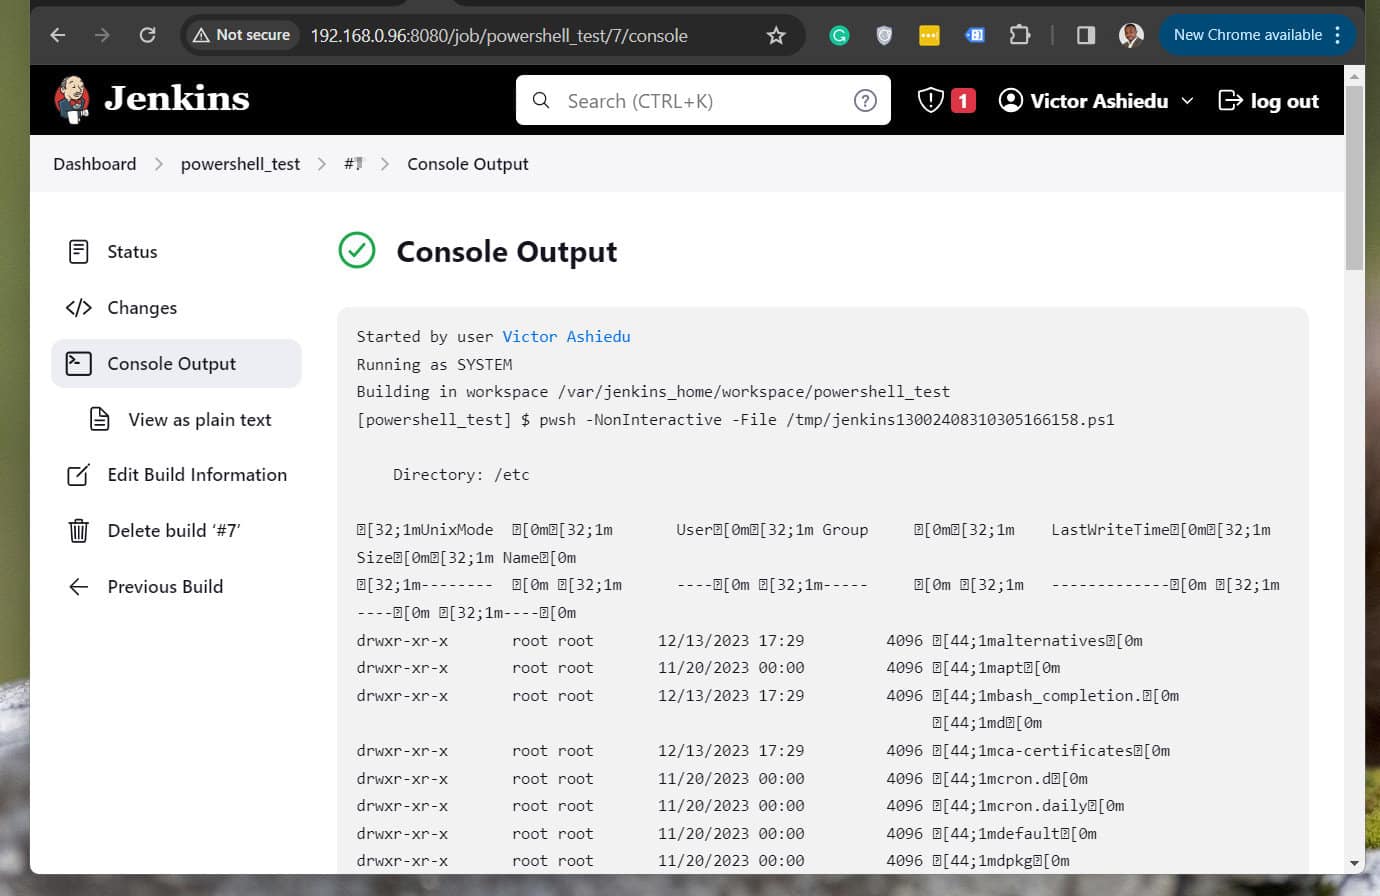Click the search help question mark icon

click(864, 100)
